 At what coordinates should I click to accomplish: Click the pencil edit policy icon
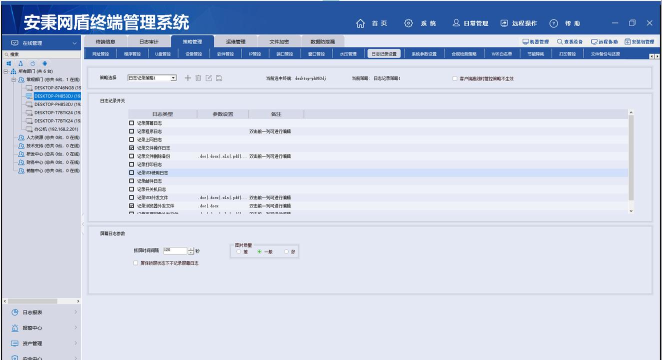point(209,78)
